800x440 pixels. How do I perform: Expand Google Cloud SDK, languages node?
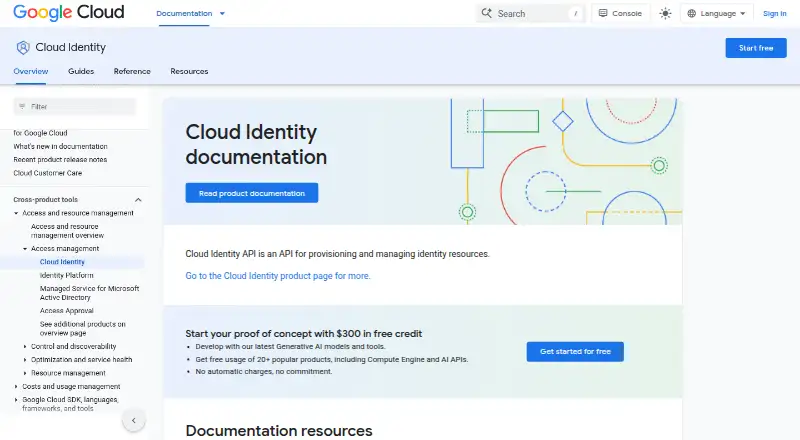16,400
